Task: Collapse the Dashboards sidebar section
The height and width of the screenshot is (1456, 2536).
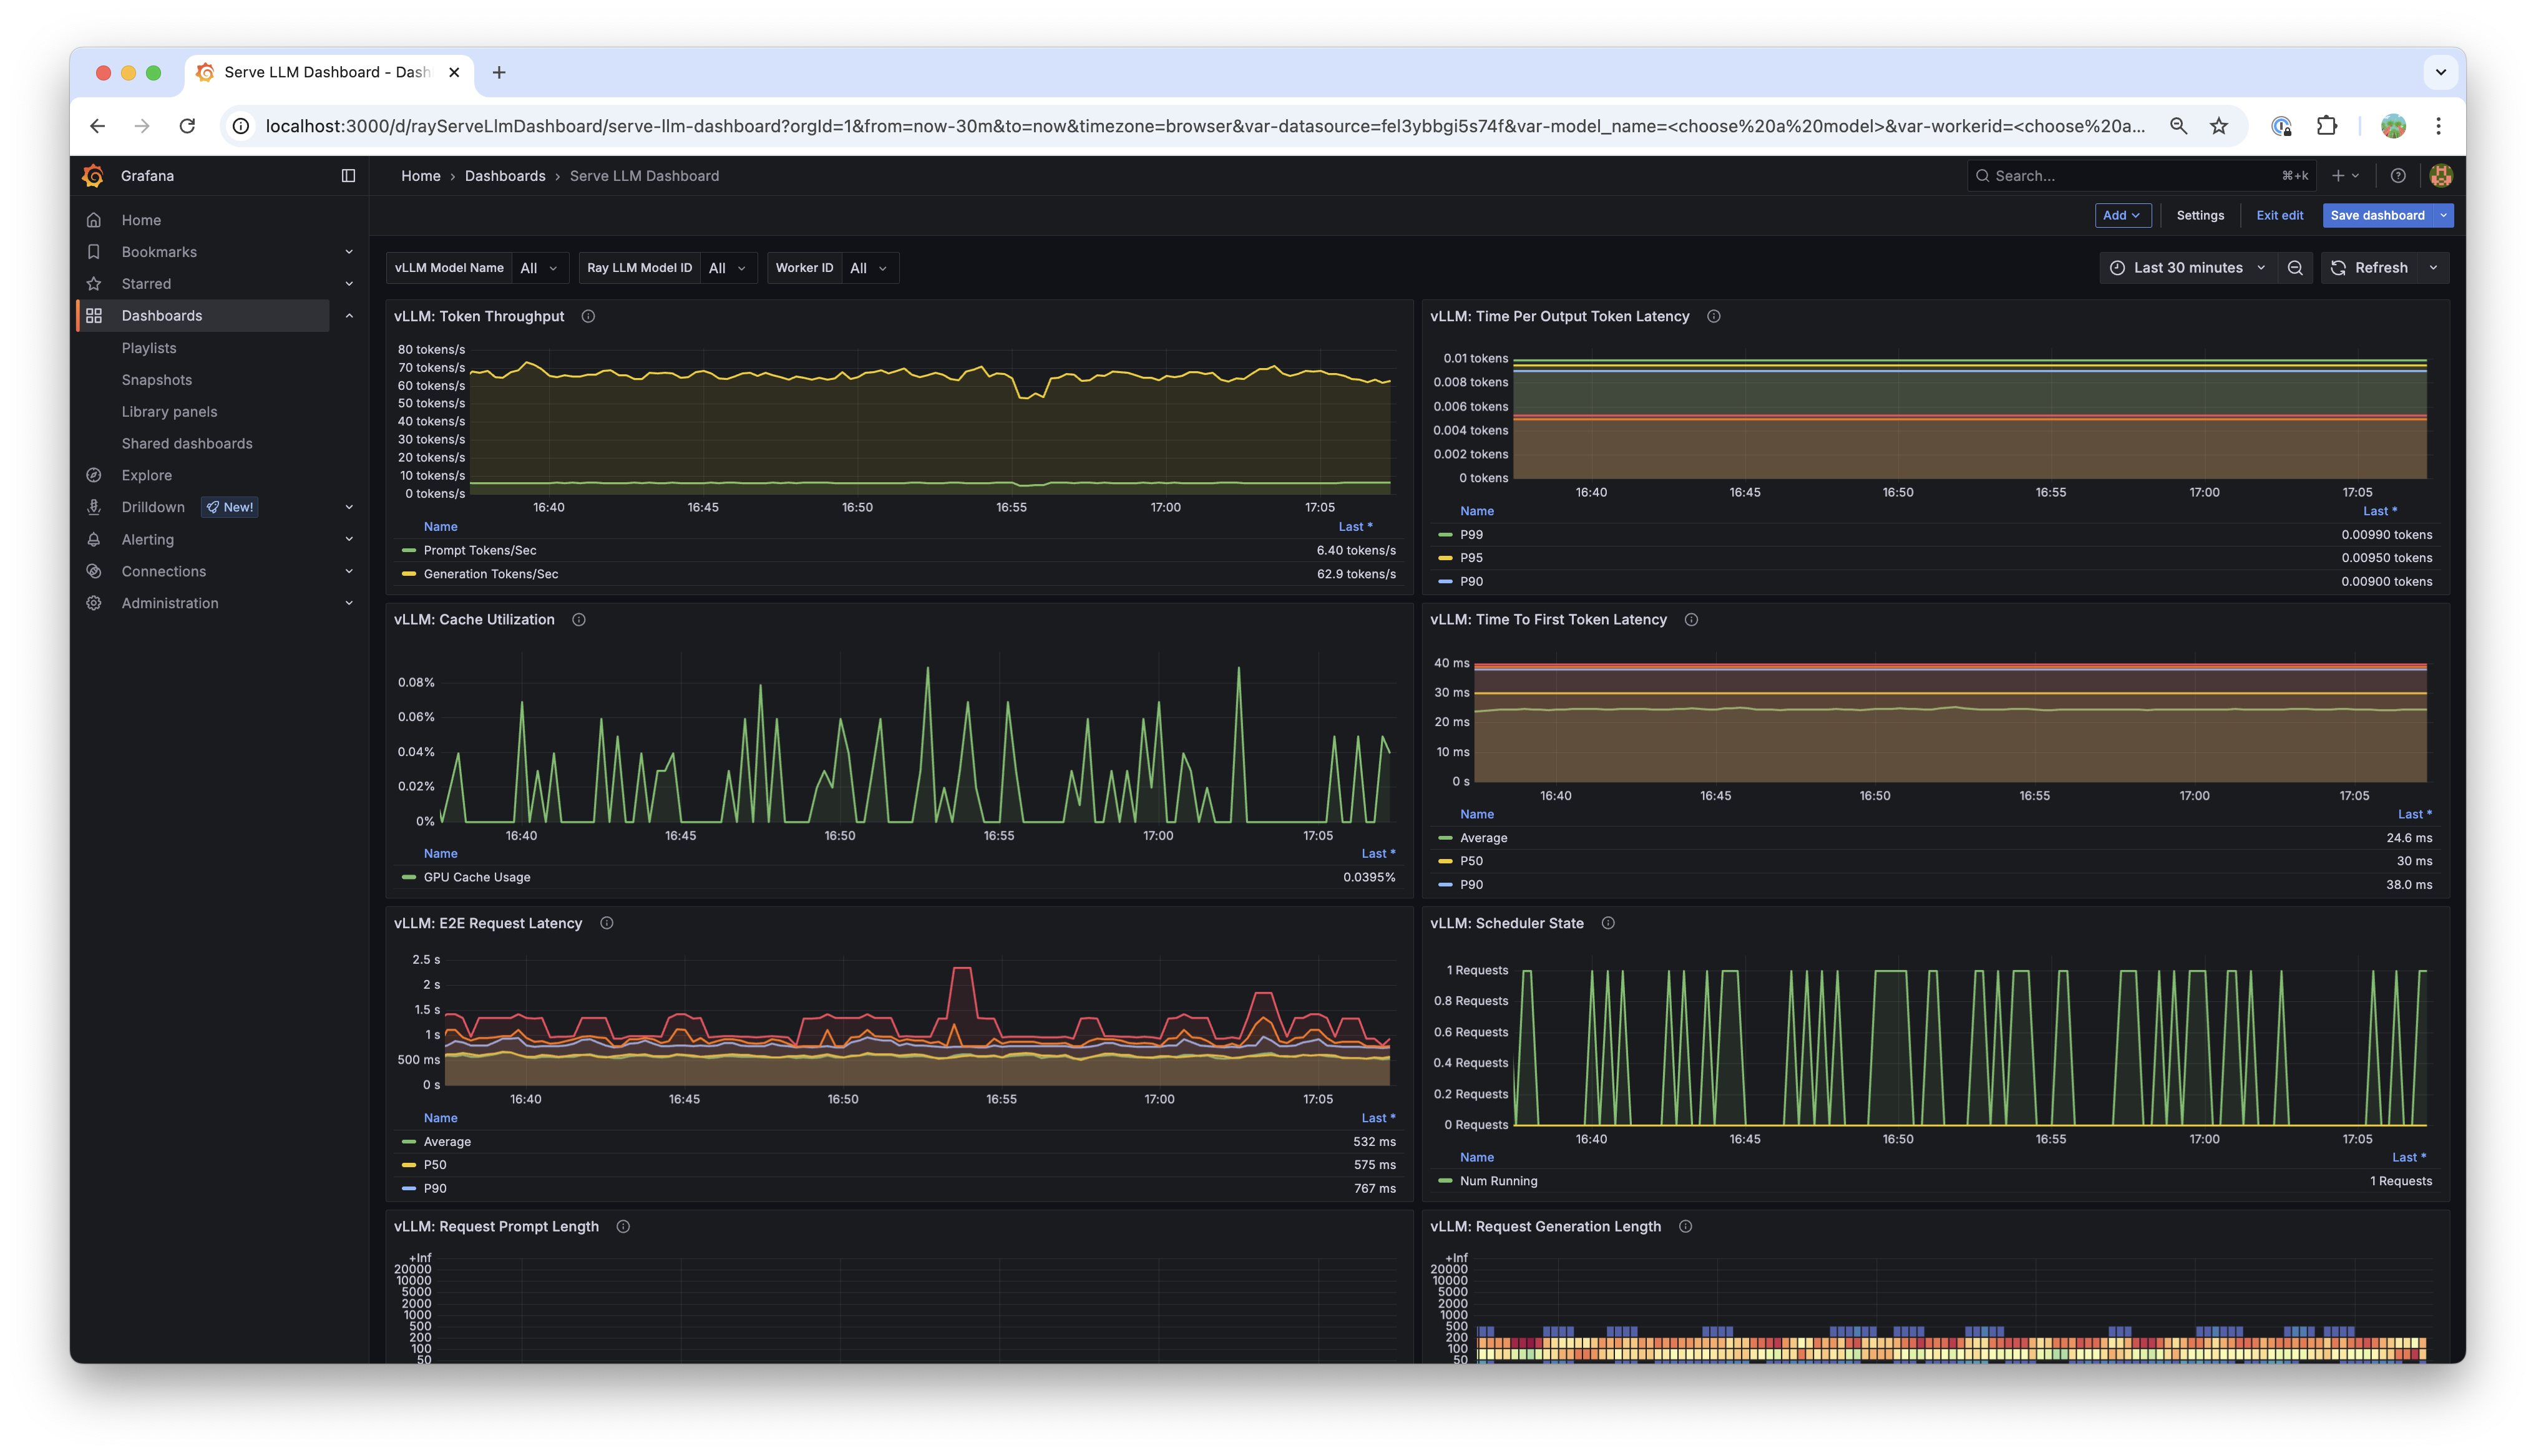Action: pos(349,316)
